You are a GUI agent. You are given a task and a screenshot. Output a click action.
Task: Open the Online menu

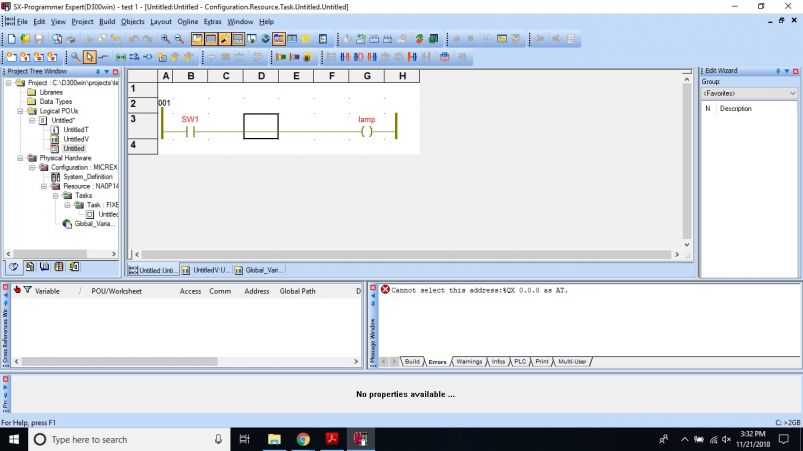187,21
